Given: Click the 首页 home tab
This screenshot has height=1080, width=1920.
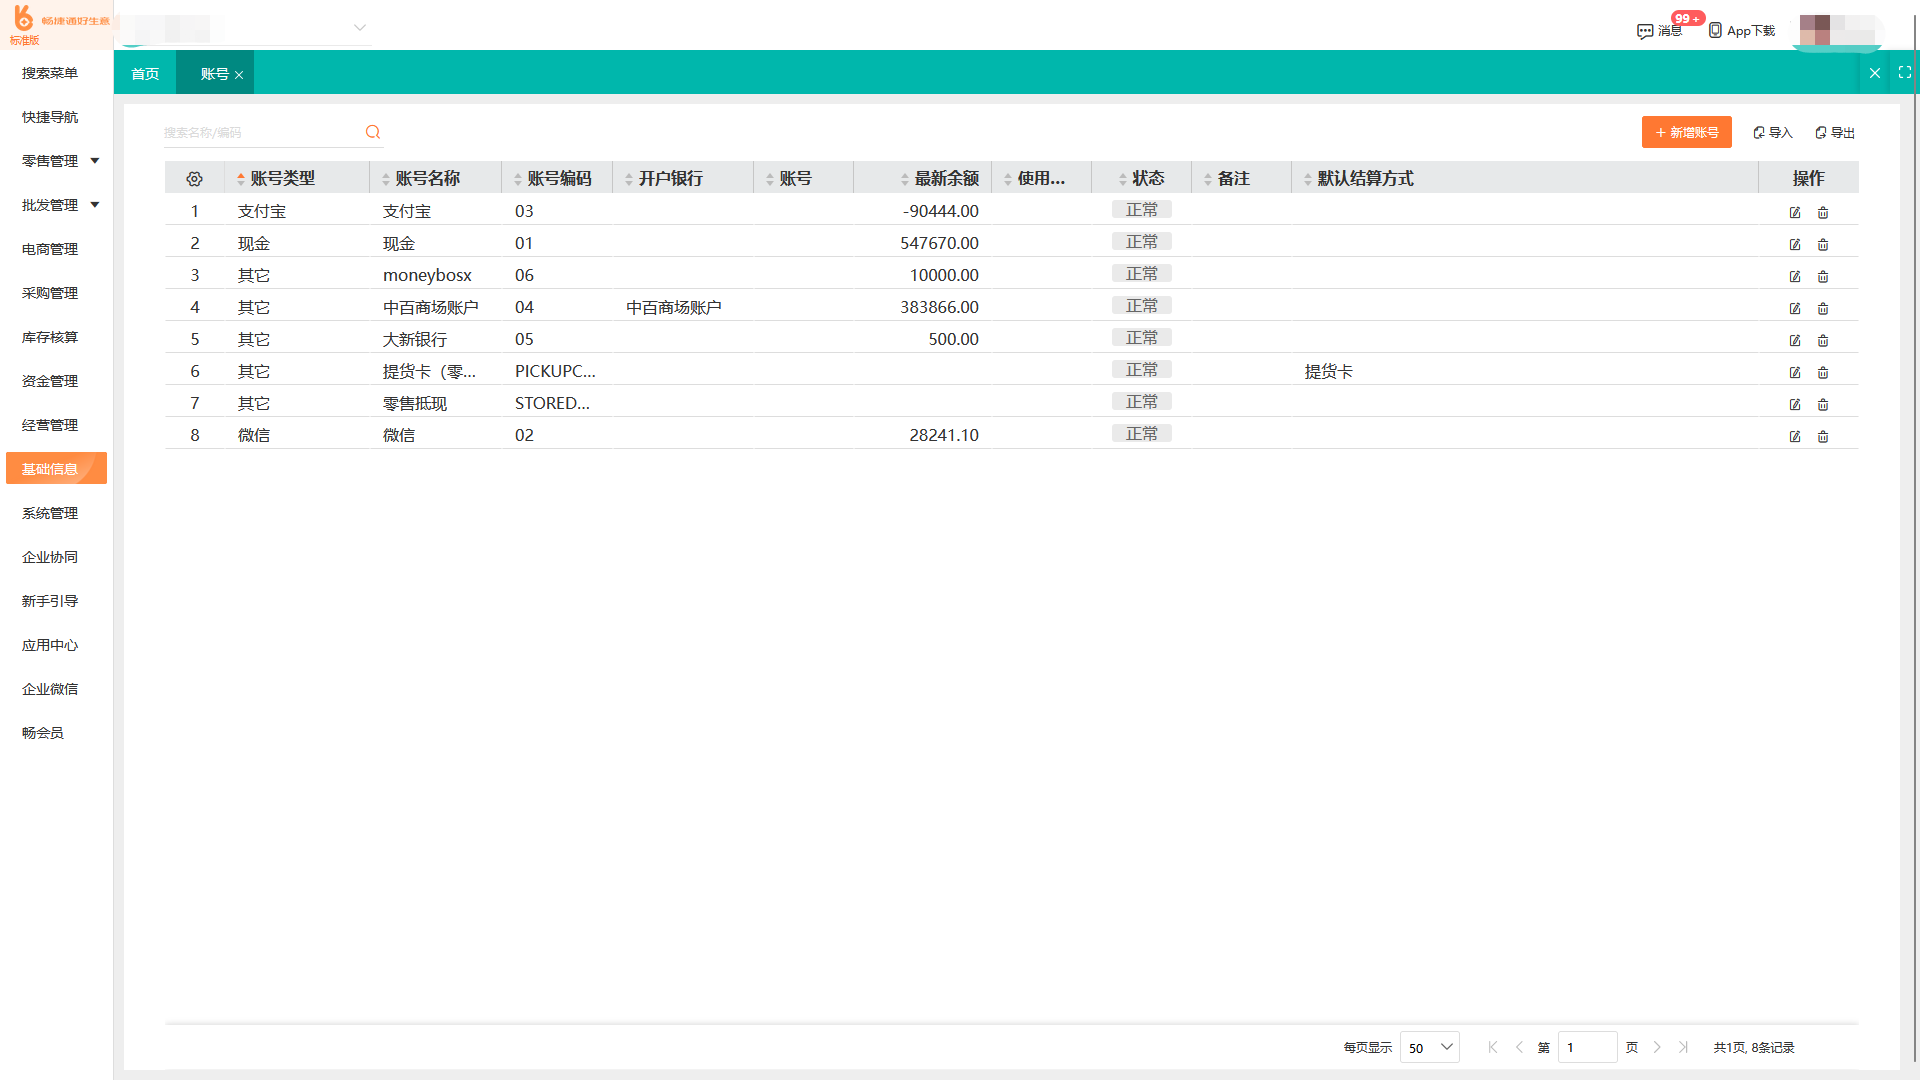Looking at the screenshot, I should pyautogui.click(x=146, y=74).
